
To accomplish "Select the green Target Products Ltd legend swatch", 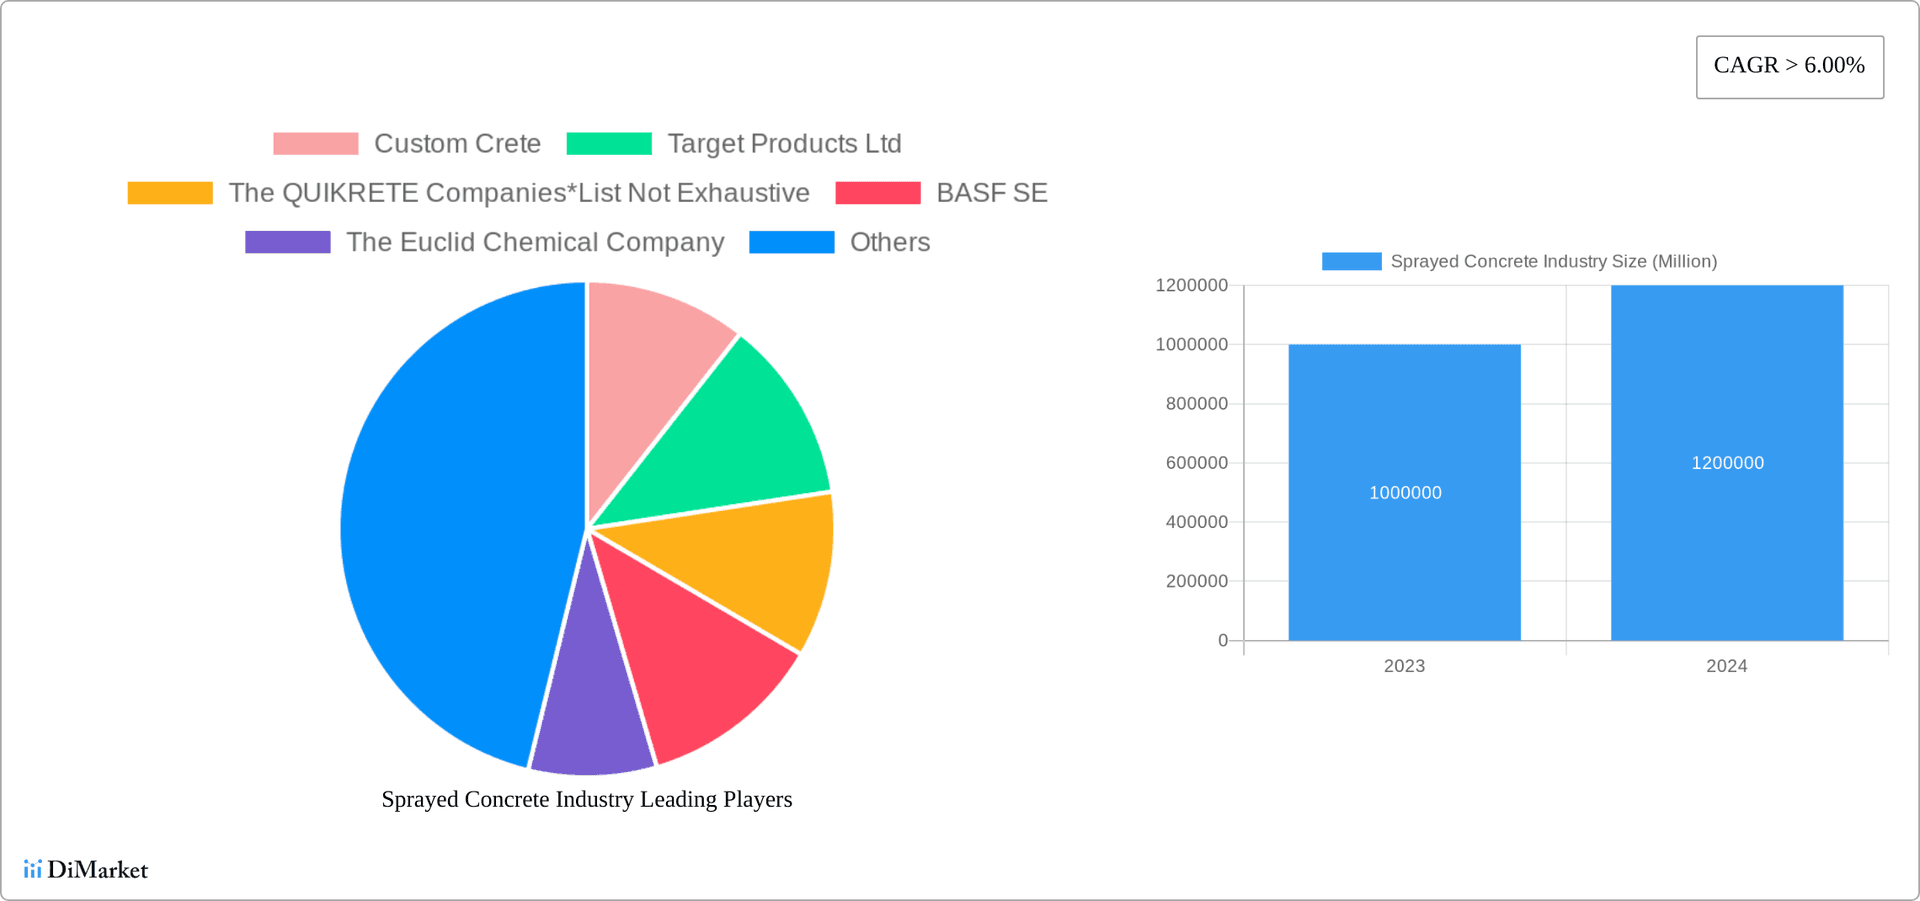I will (x=611, y=143).
